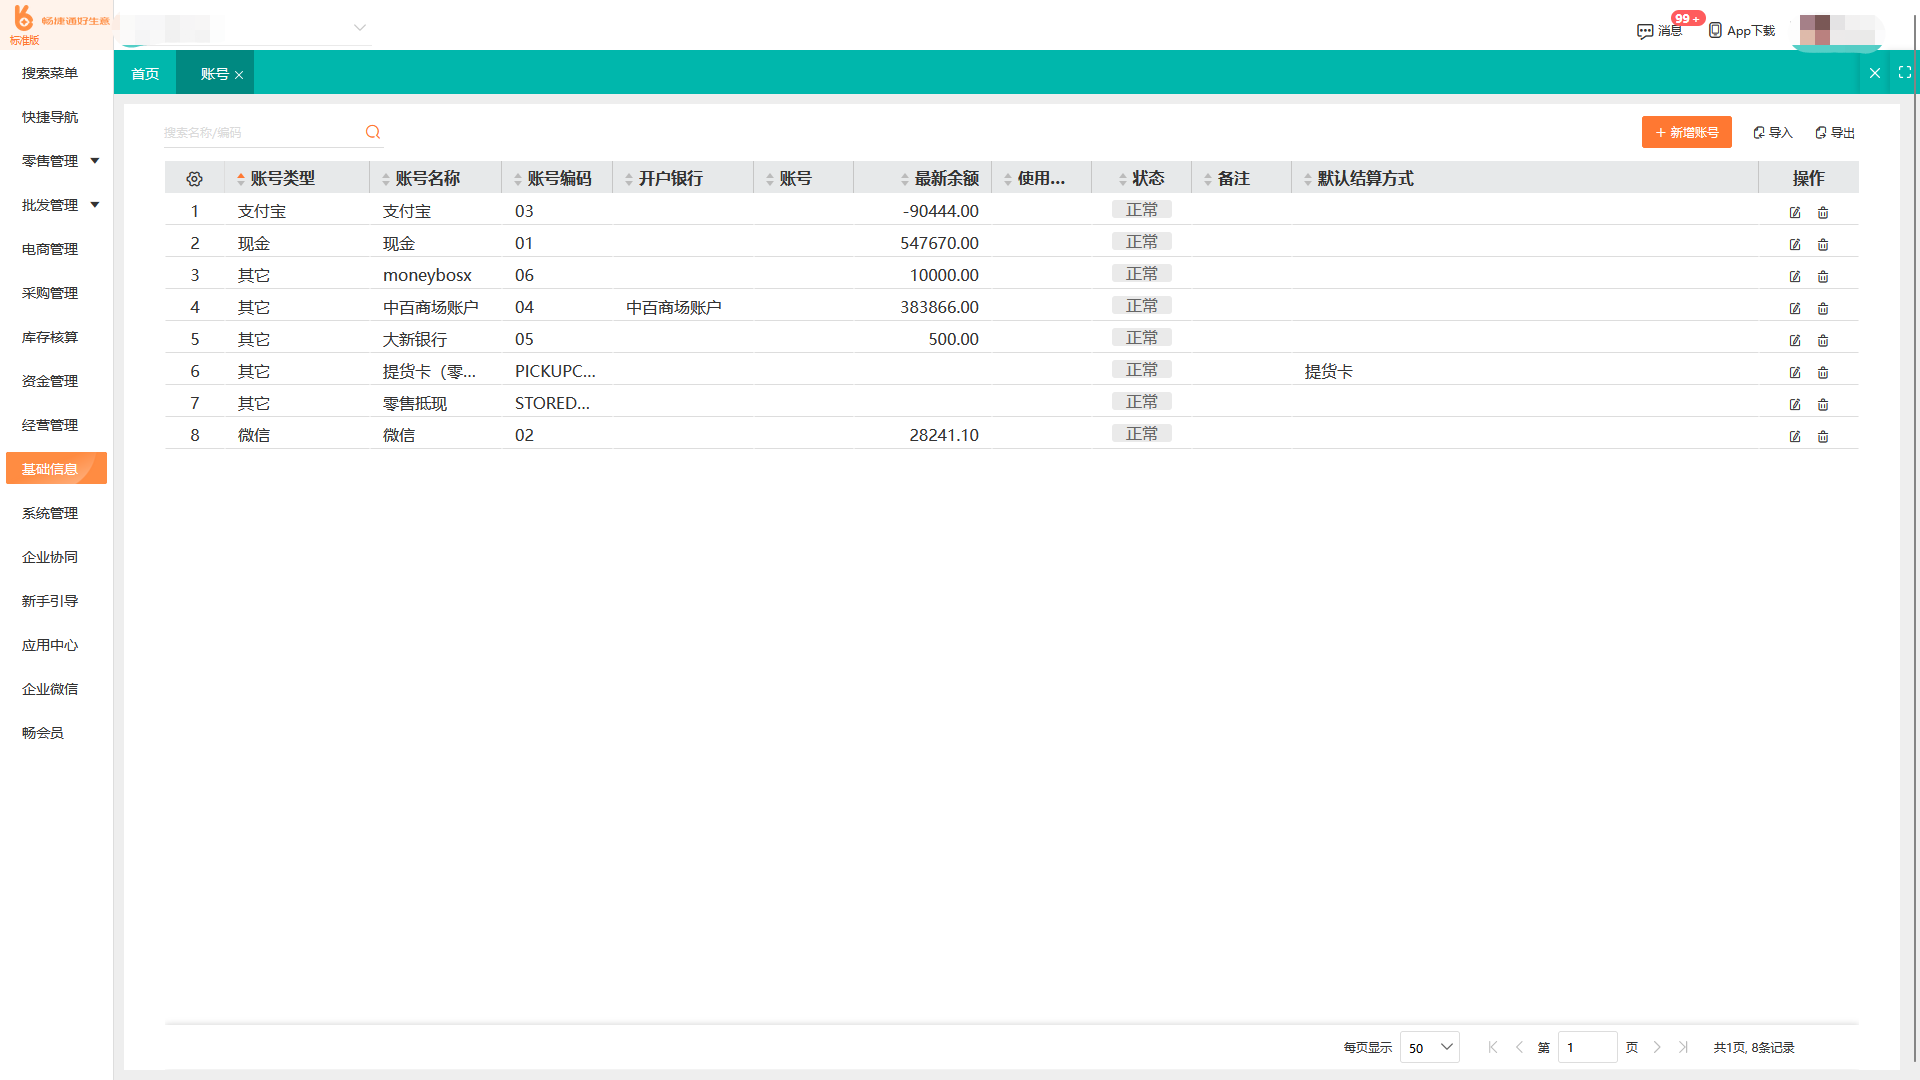This screenshot has height=1080, width=1920.
Task: Click the delete icon for 现金 account
Action: click(x=1824, y=243)
